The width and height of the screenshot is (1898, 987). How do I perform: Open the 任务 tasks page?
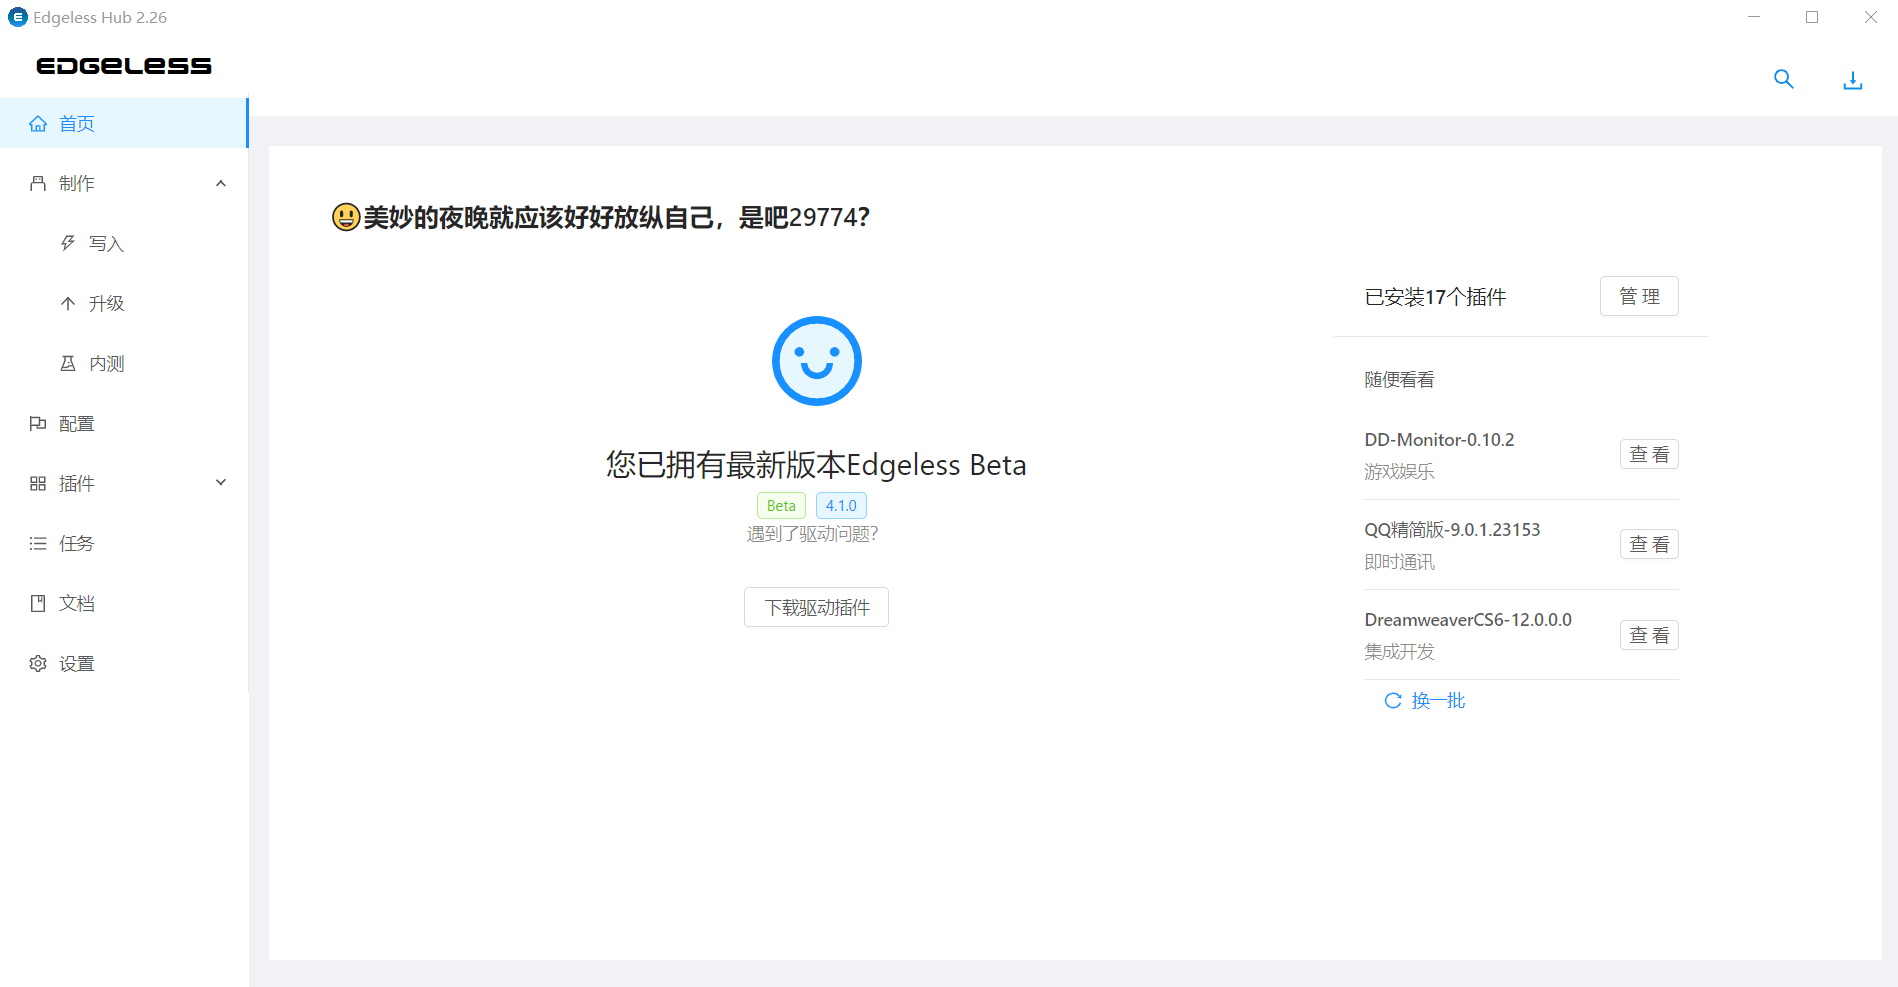[76, 544]
